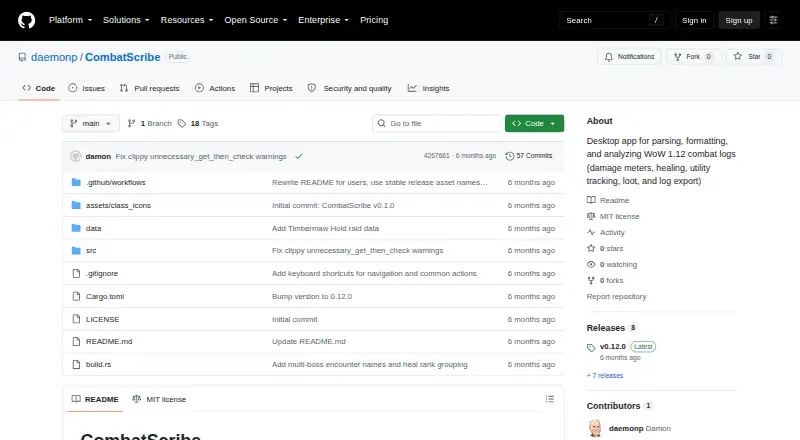Switch to the Issues tab
Viewport: 800px width, 440px height.
87,88
